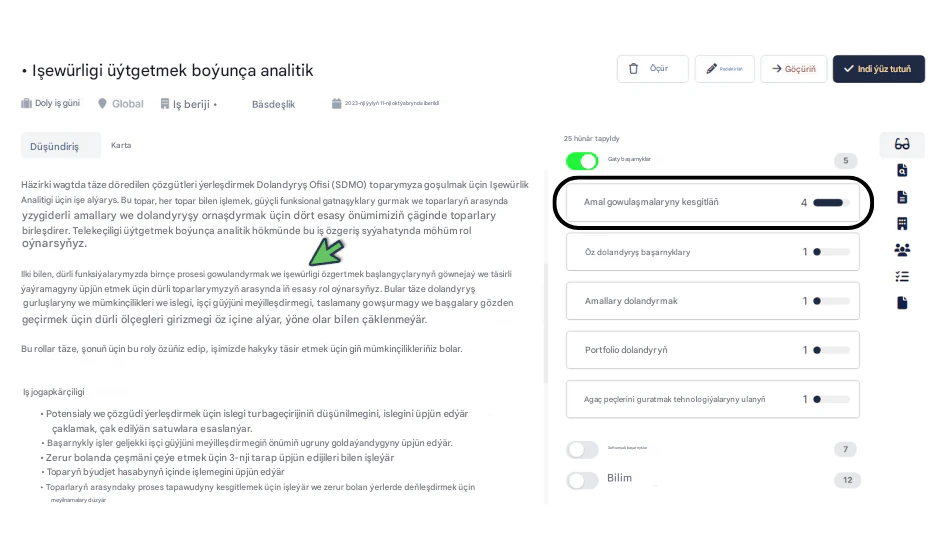Click the calendar icon beside the date
The height and width of the screenshot is (546, 944).
click(x=337, y=104)
